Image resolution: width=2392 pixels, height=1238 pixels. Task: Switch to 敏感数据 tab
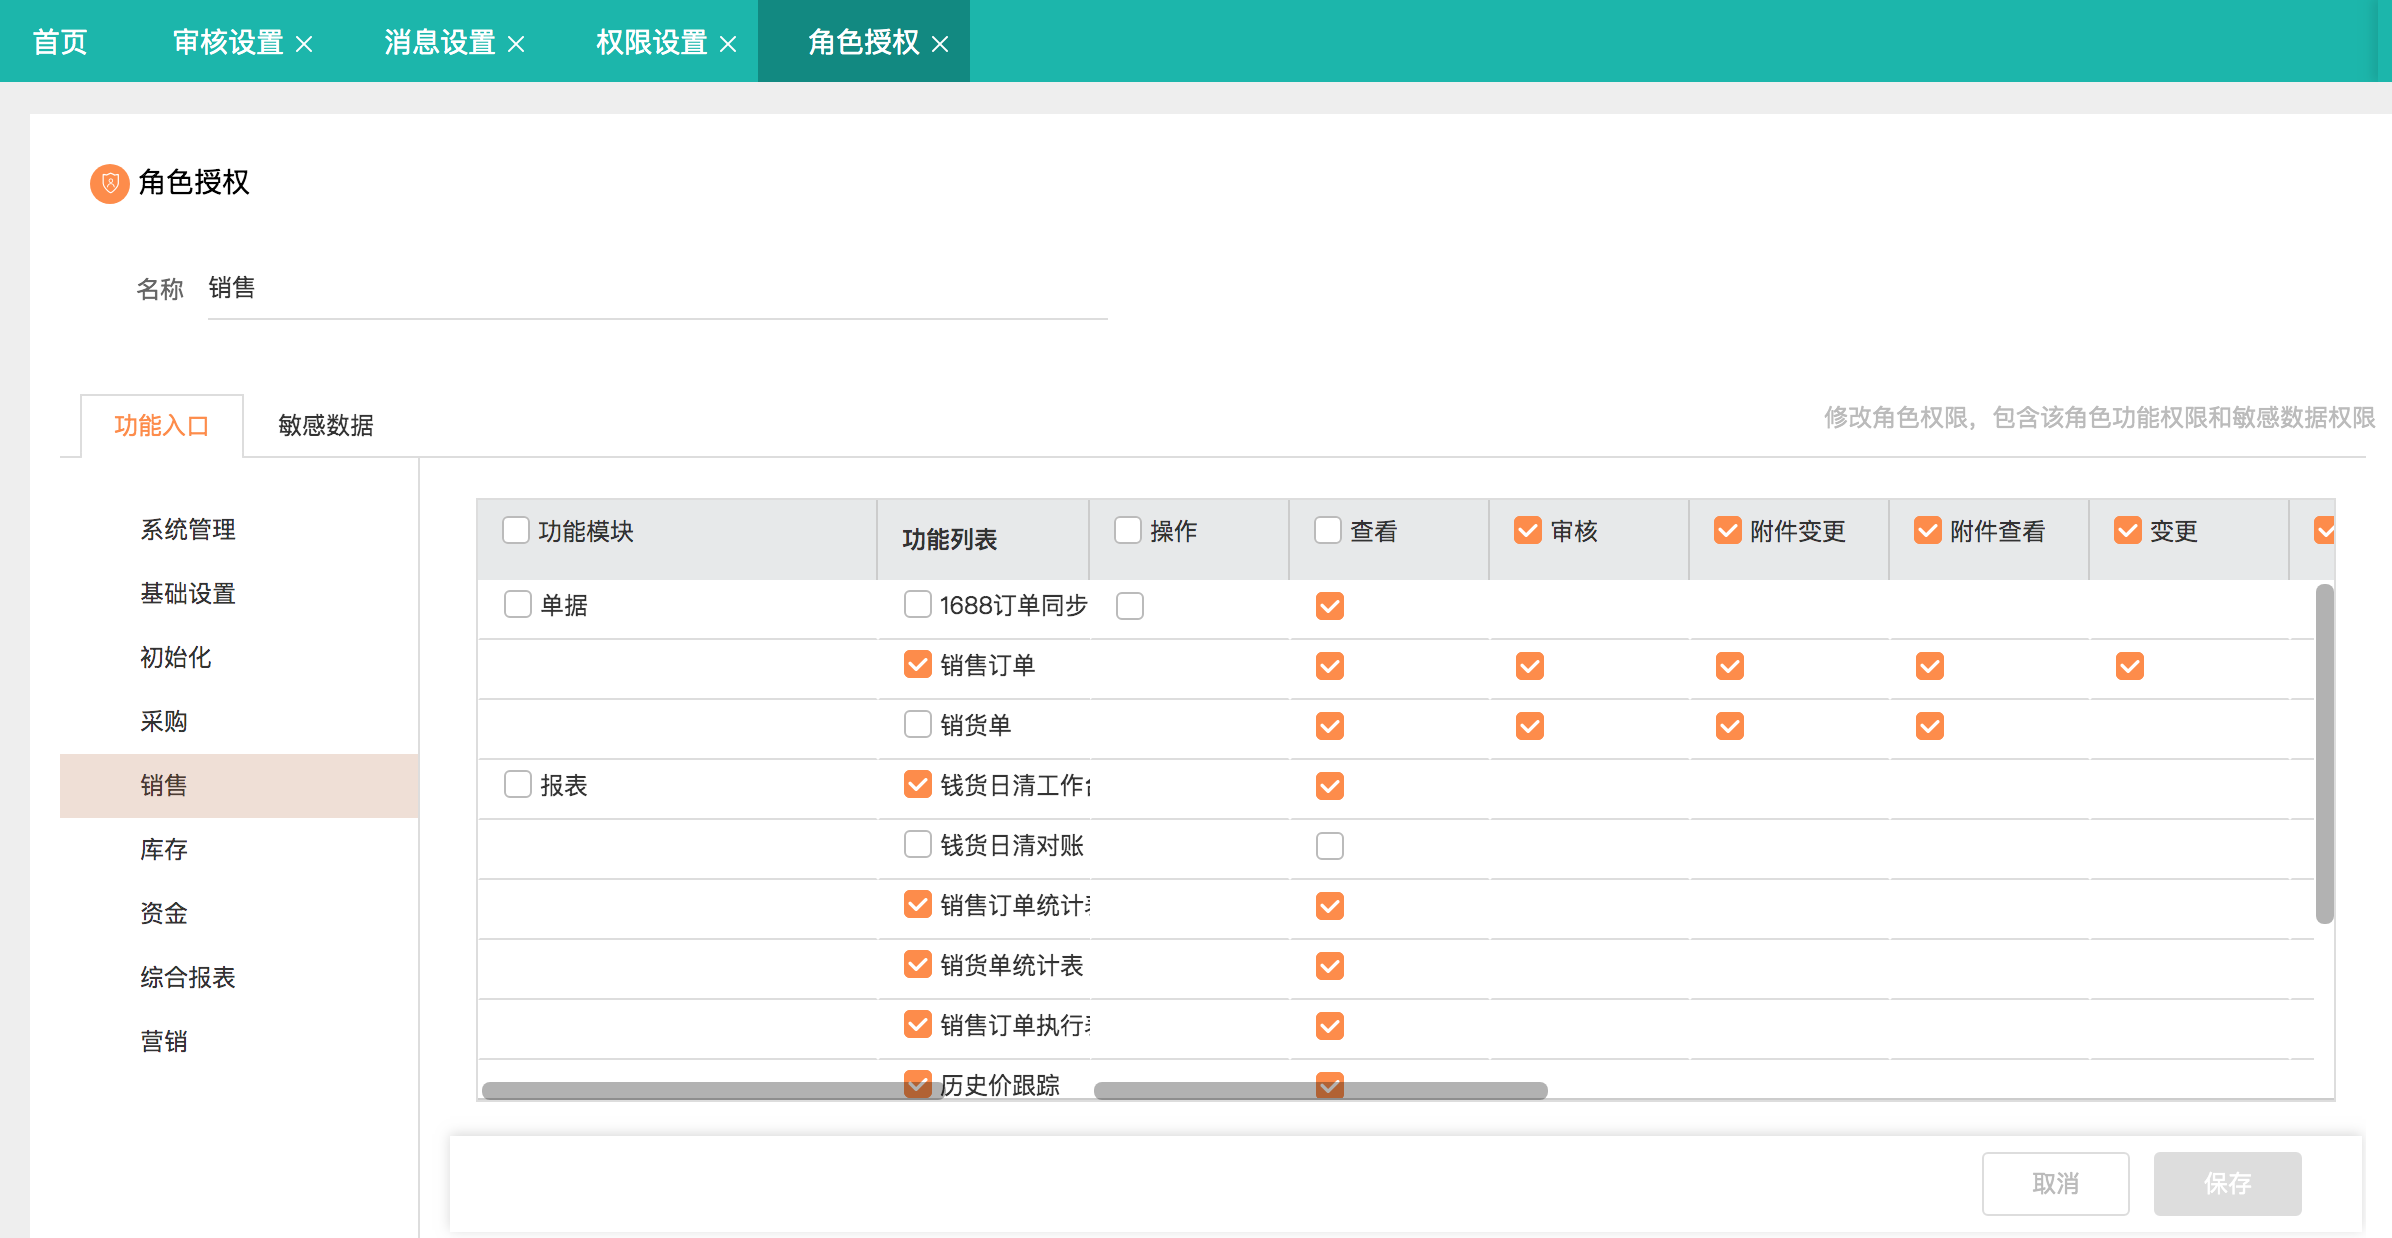(x=324, y=423)
